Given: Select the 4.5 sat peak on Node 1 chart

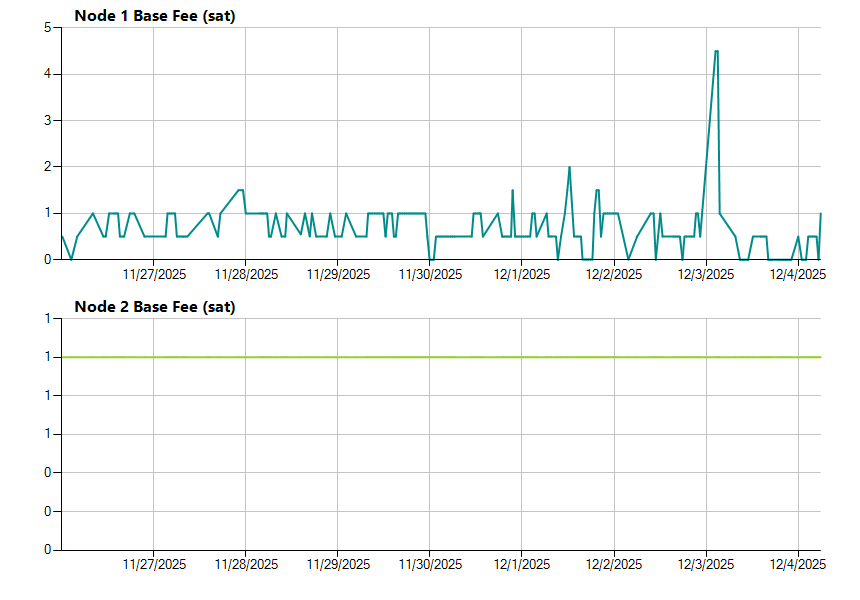Looking at the screenshot, I should coord(716,51).
